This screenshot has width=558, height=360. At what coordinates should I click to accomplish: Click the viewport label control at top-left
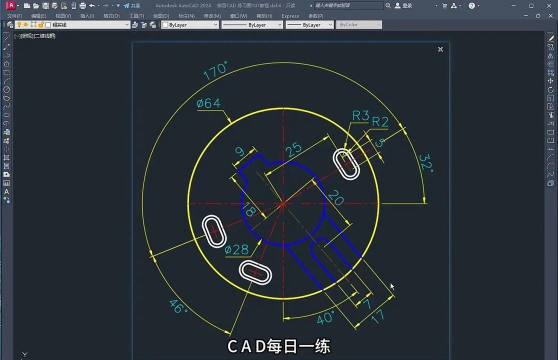pos(35,36)
